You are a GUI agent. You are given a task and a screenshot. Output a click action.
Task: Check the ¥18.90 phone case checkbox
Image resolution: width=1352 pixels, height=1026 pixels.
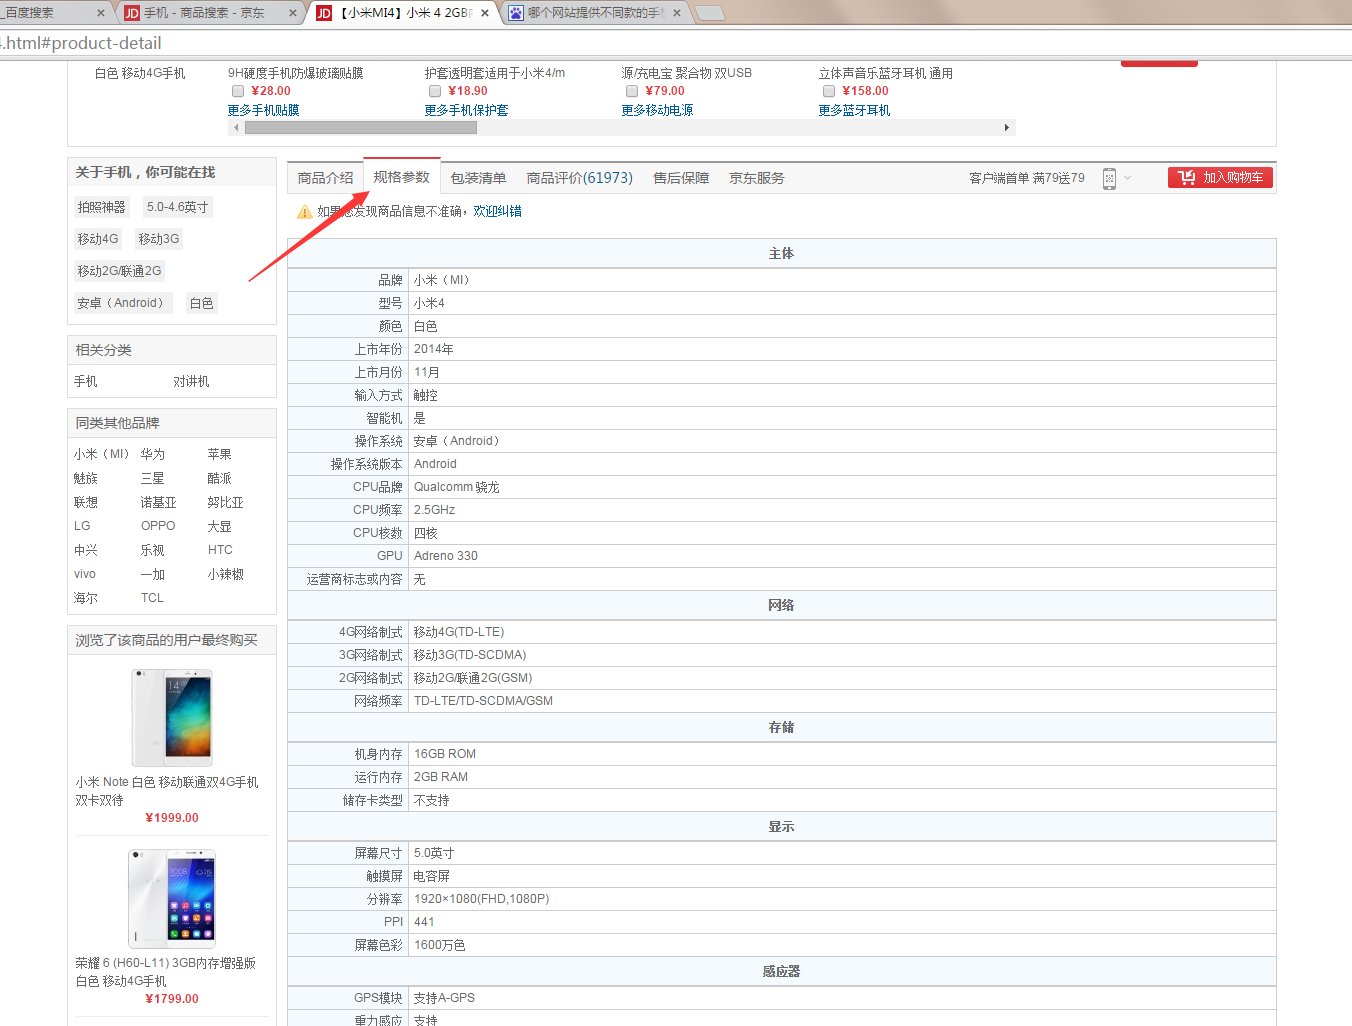(435, 91)
